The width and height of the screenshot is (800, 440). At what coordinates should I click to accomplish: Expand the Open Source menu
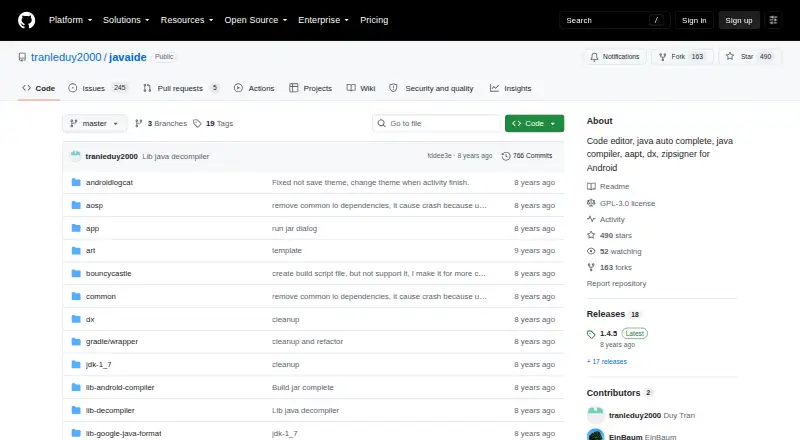pos(256,20)
